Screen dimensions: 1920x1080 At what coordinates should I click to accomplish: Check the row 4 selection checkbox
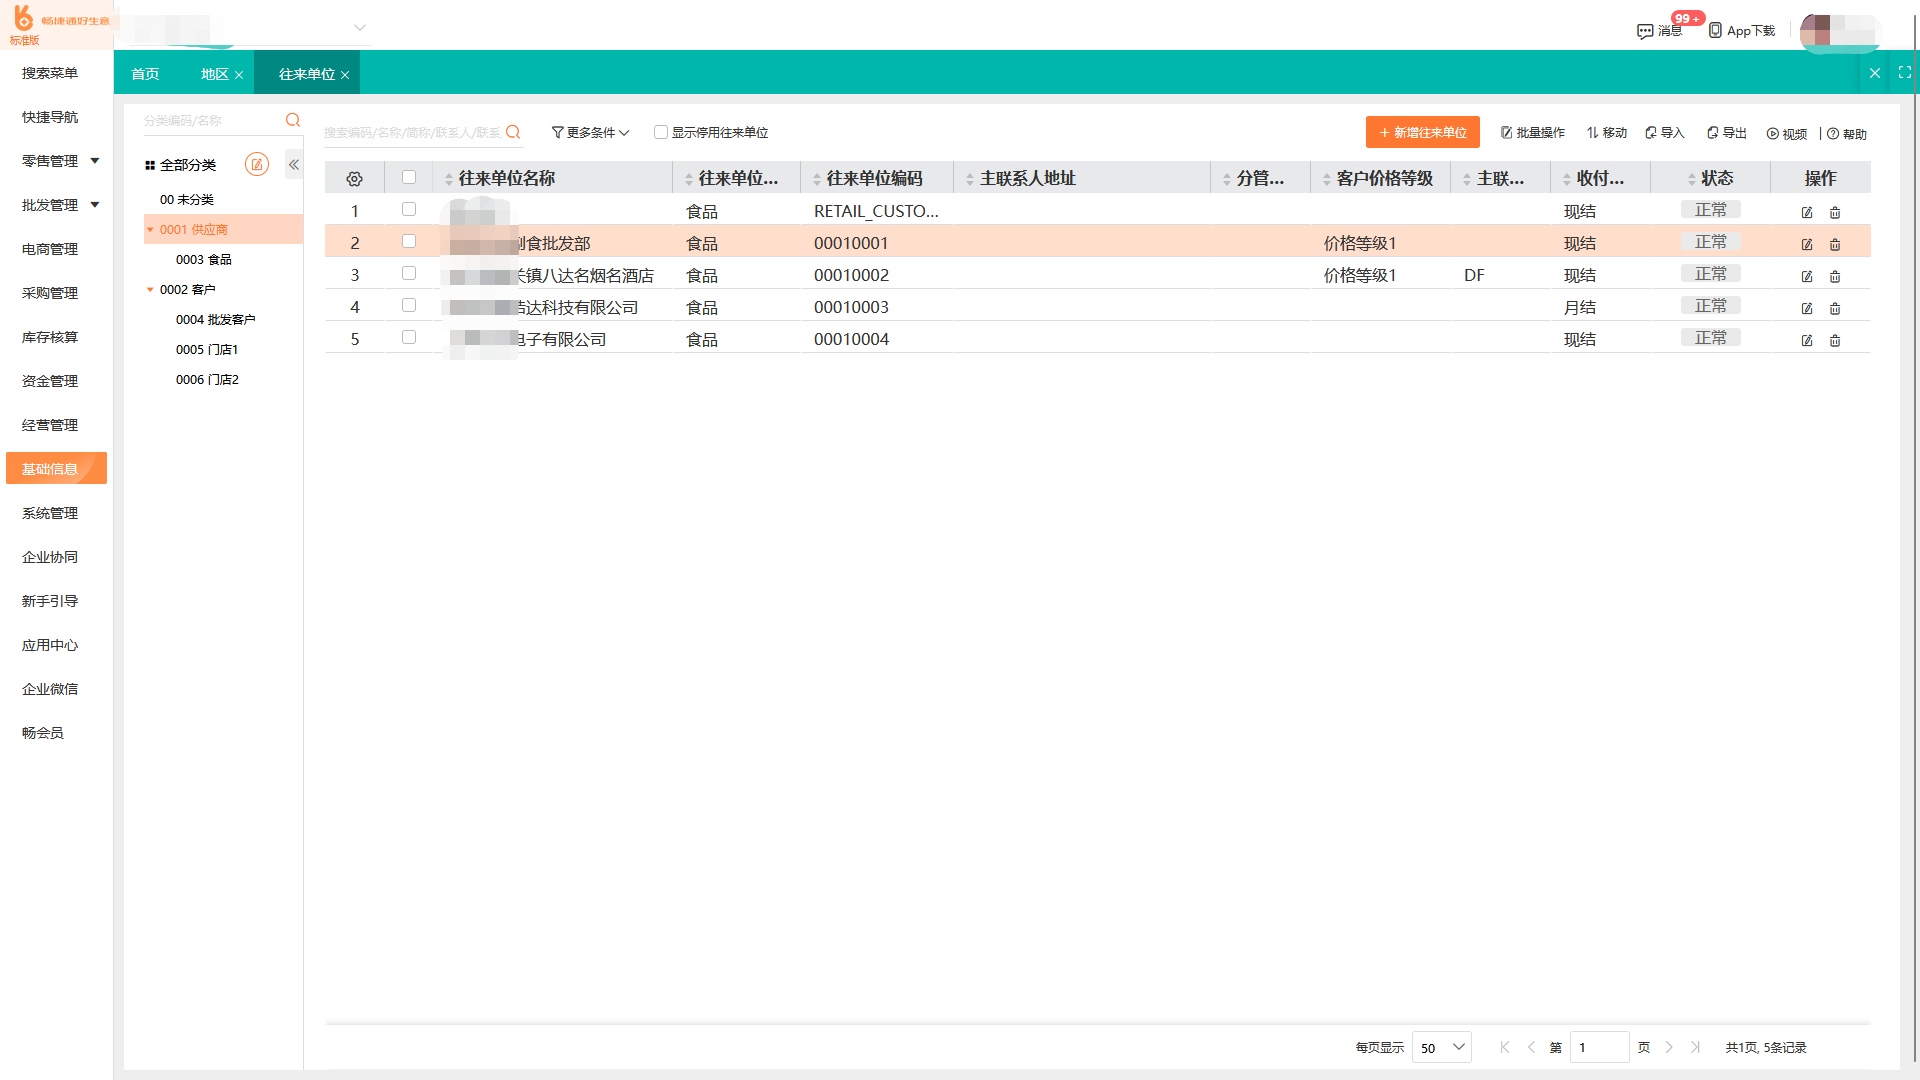click(x=410, y=305)
